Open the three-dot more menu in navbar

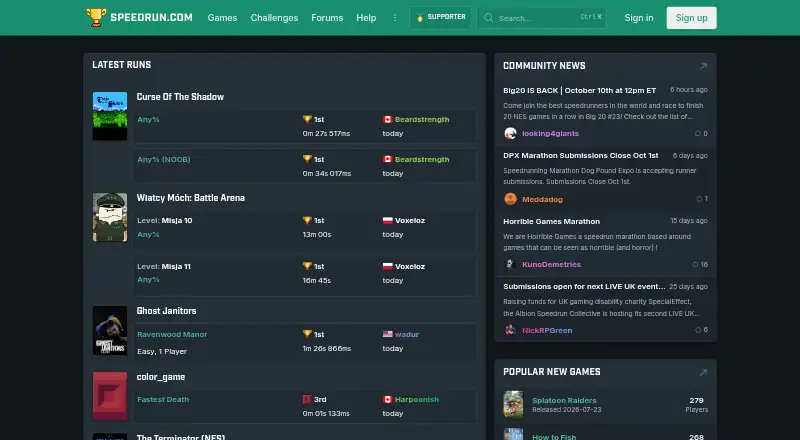(x=394, y=18)
